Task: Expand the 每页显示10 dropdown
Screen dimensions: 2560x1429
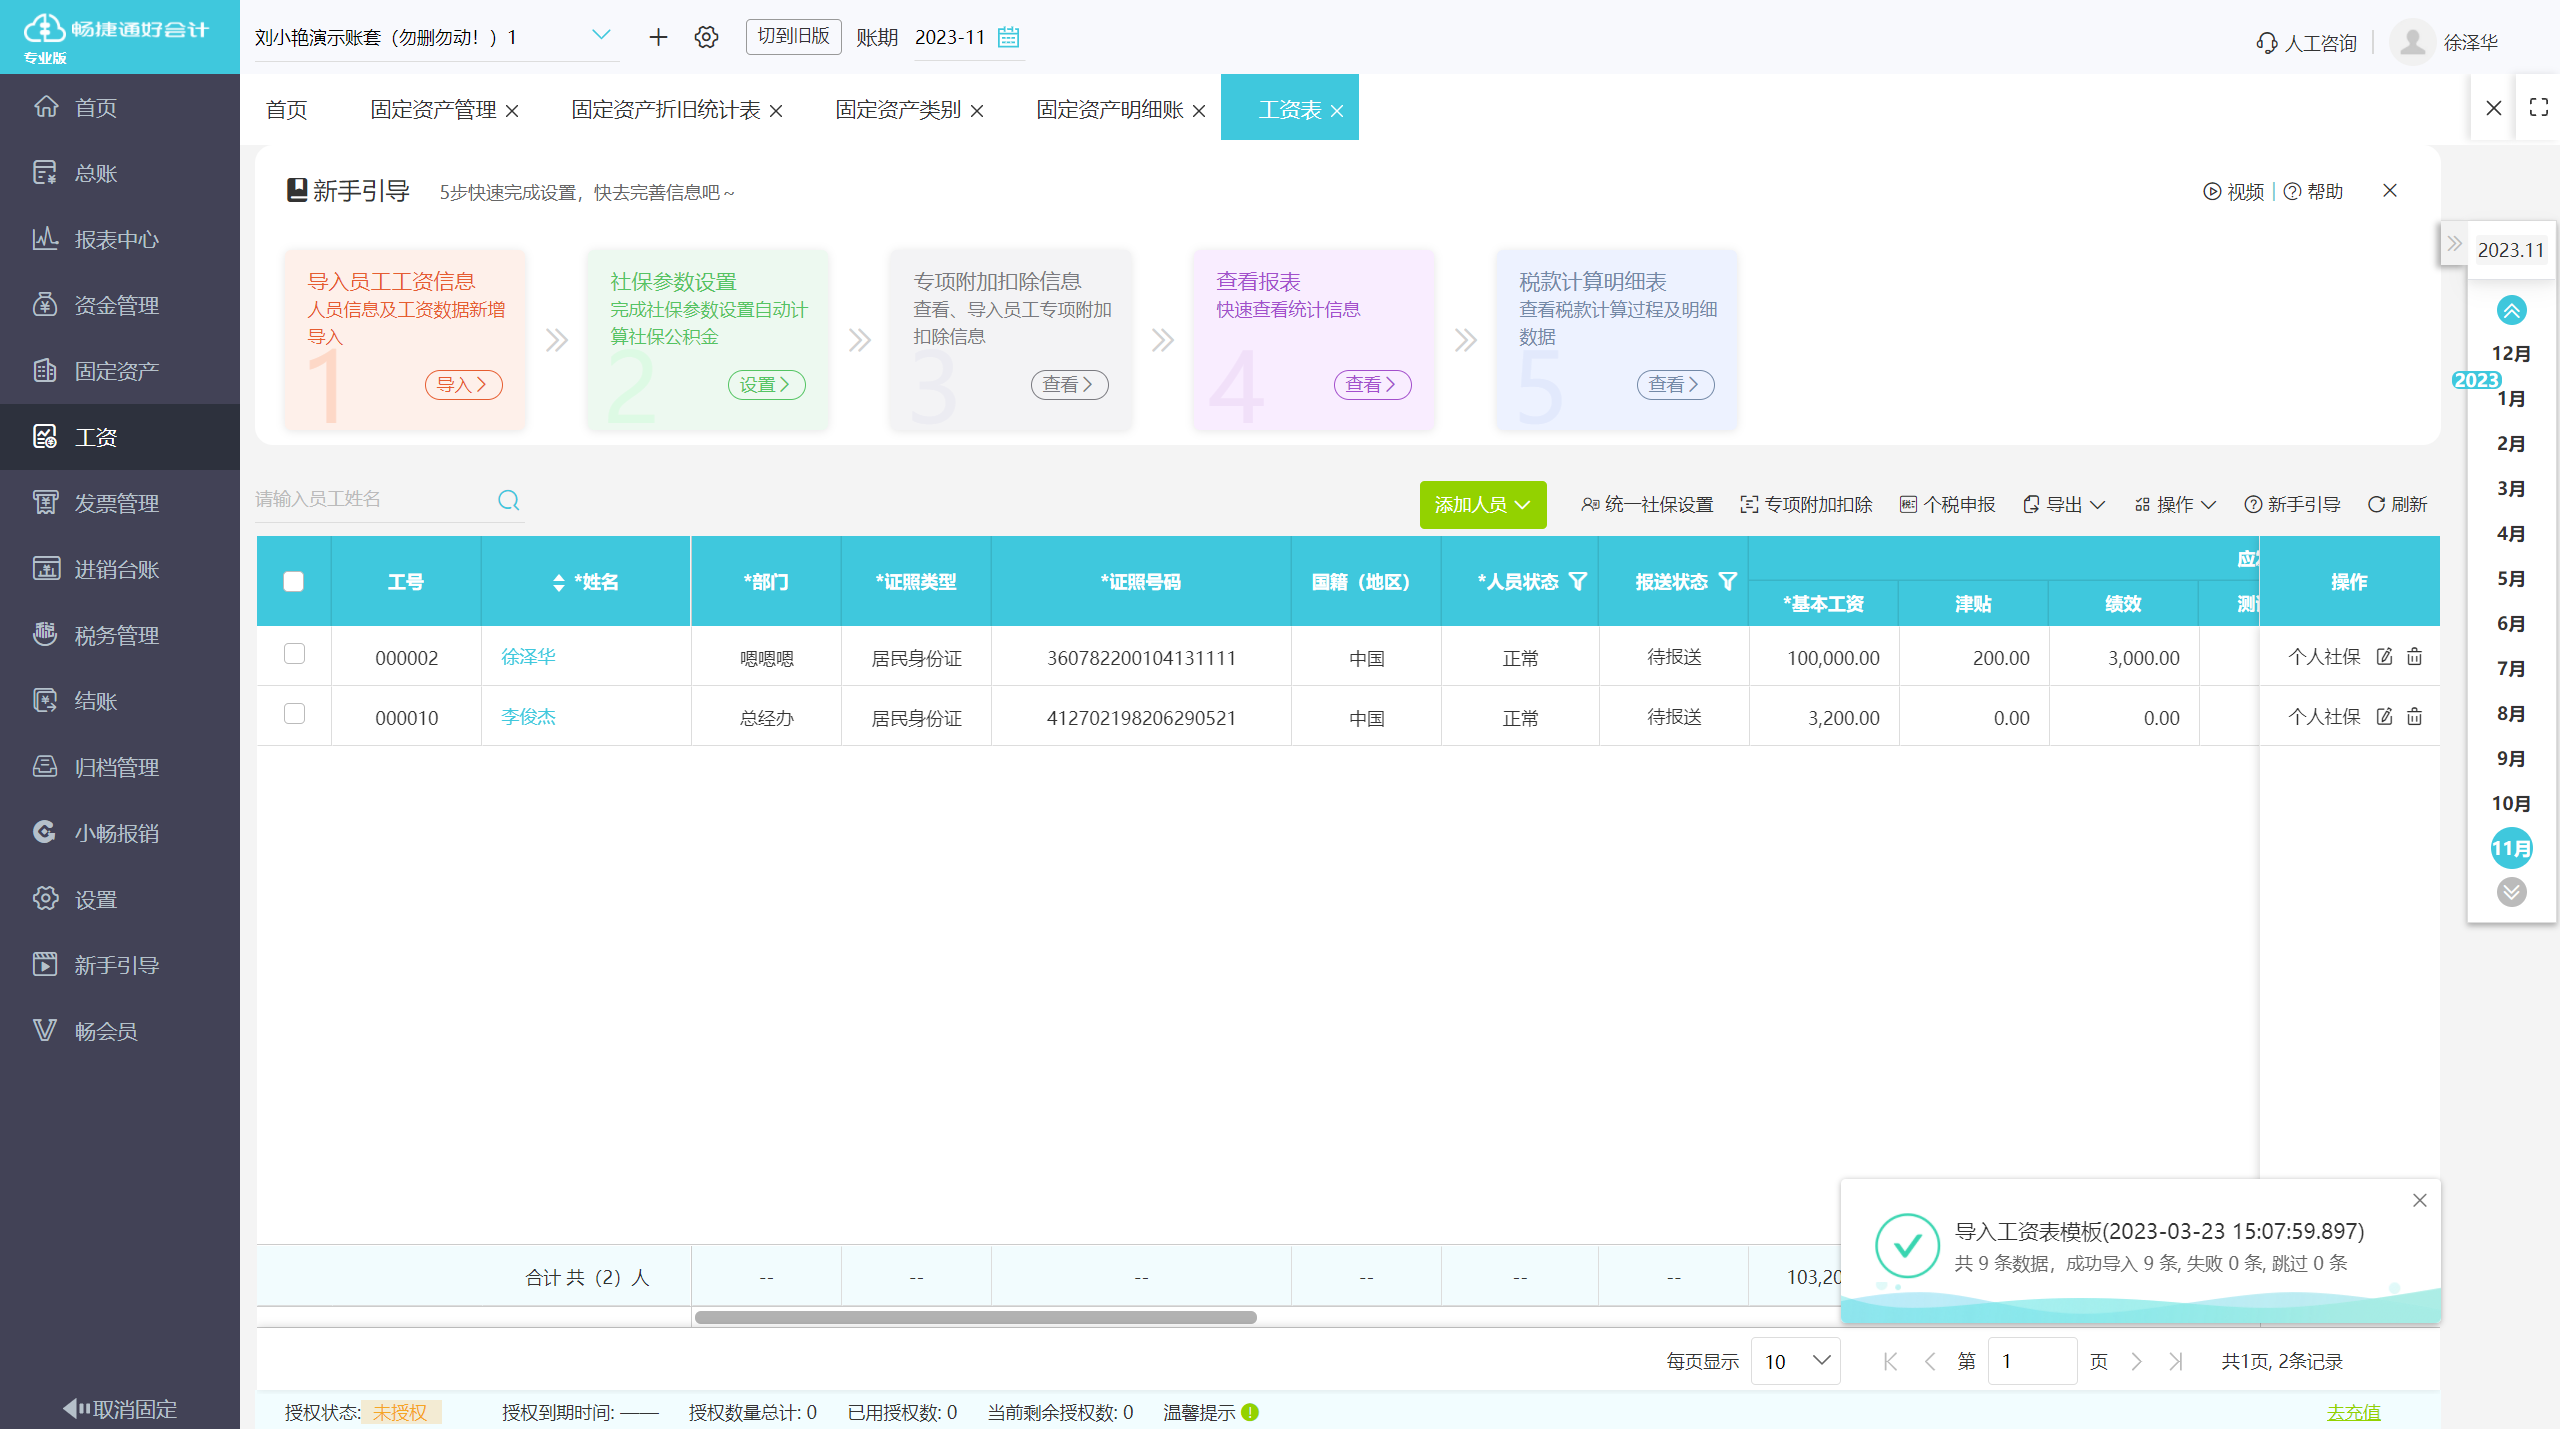Action: click(x=1792, y=1360)
